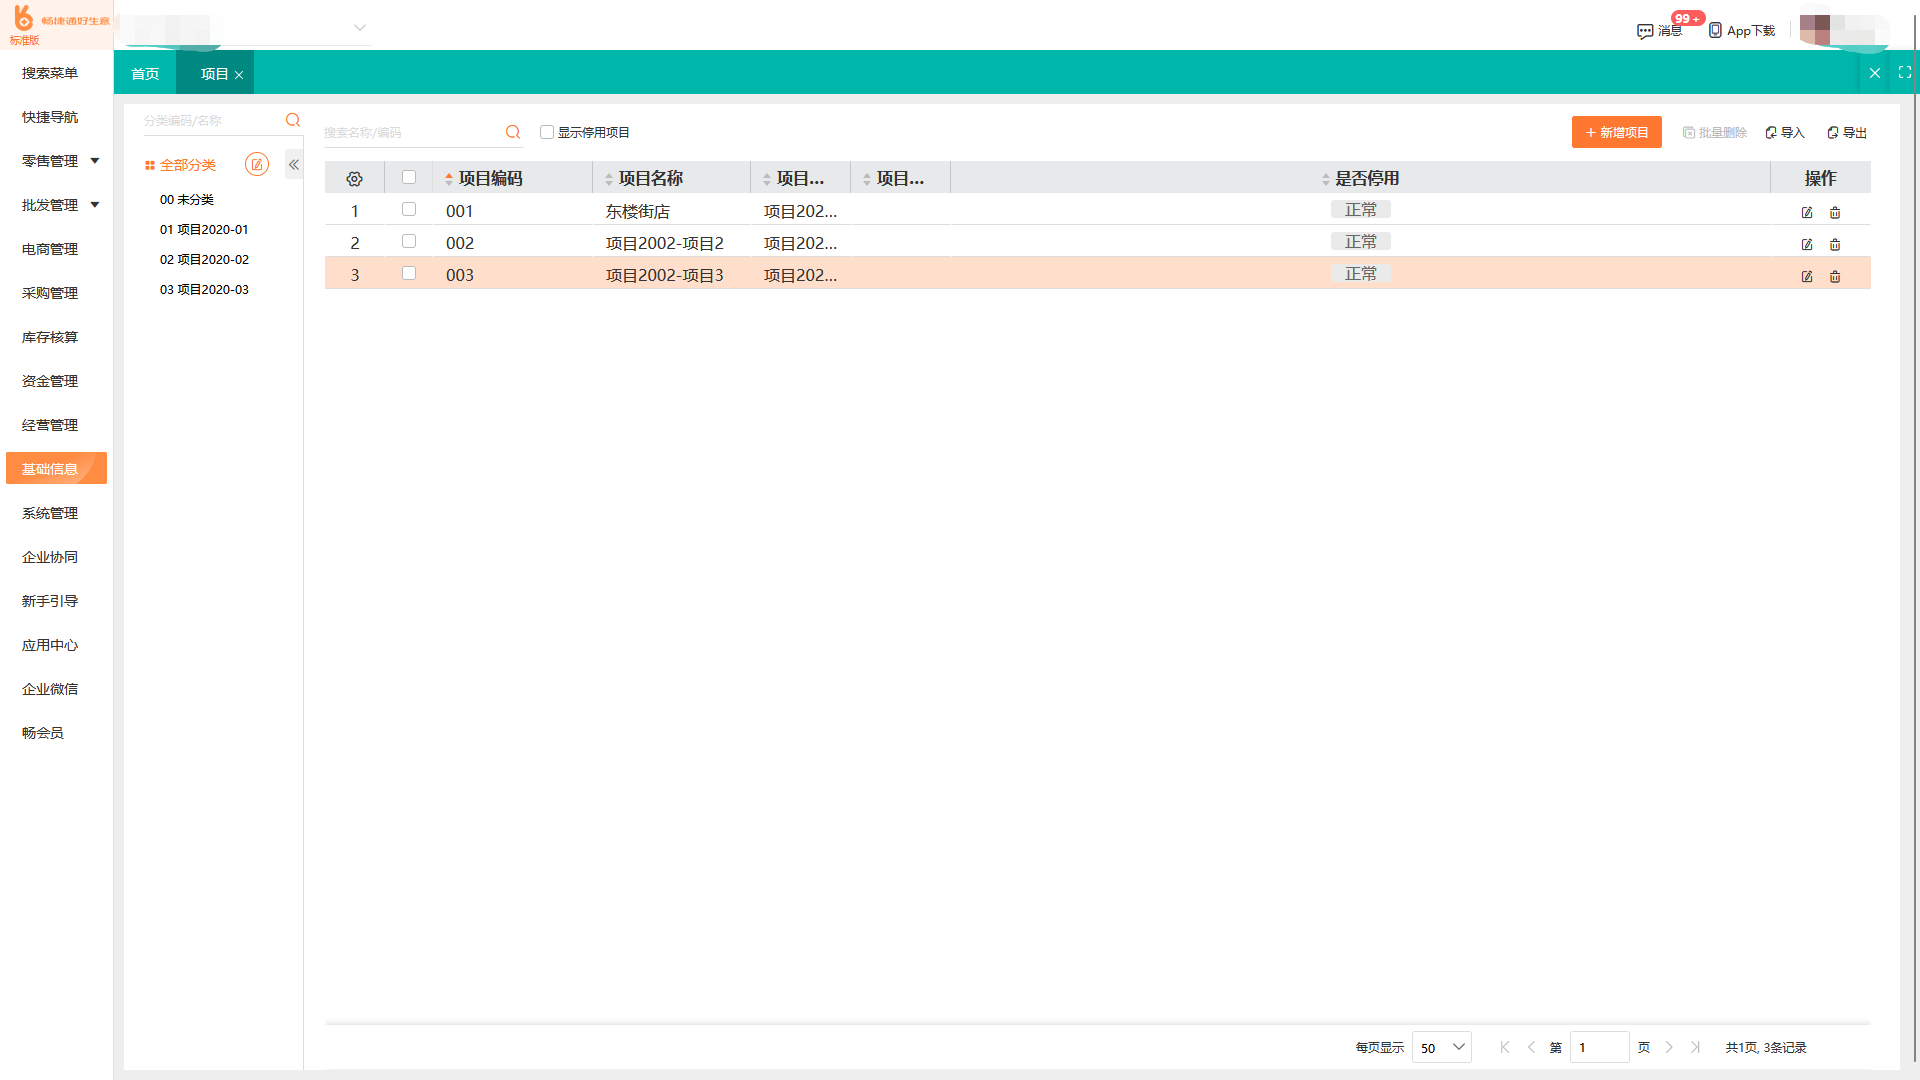Click the edit icon for project 001
This screenshot has height=1080, width=1920.
pyautogui.click(x=1807, y=211)
